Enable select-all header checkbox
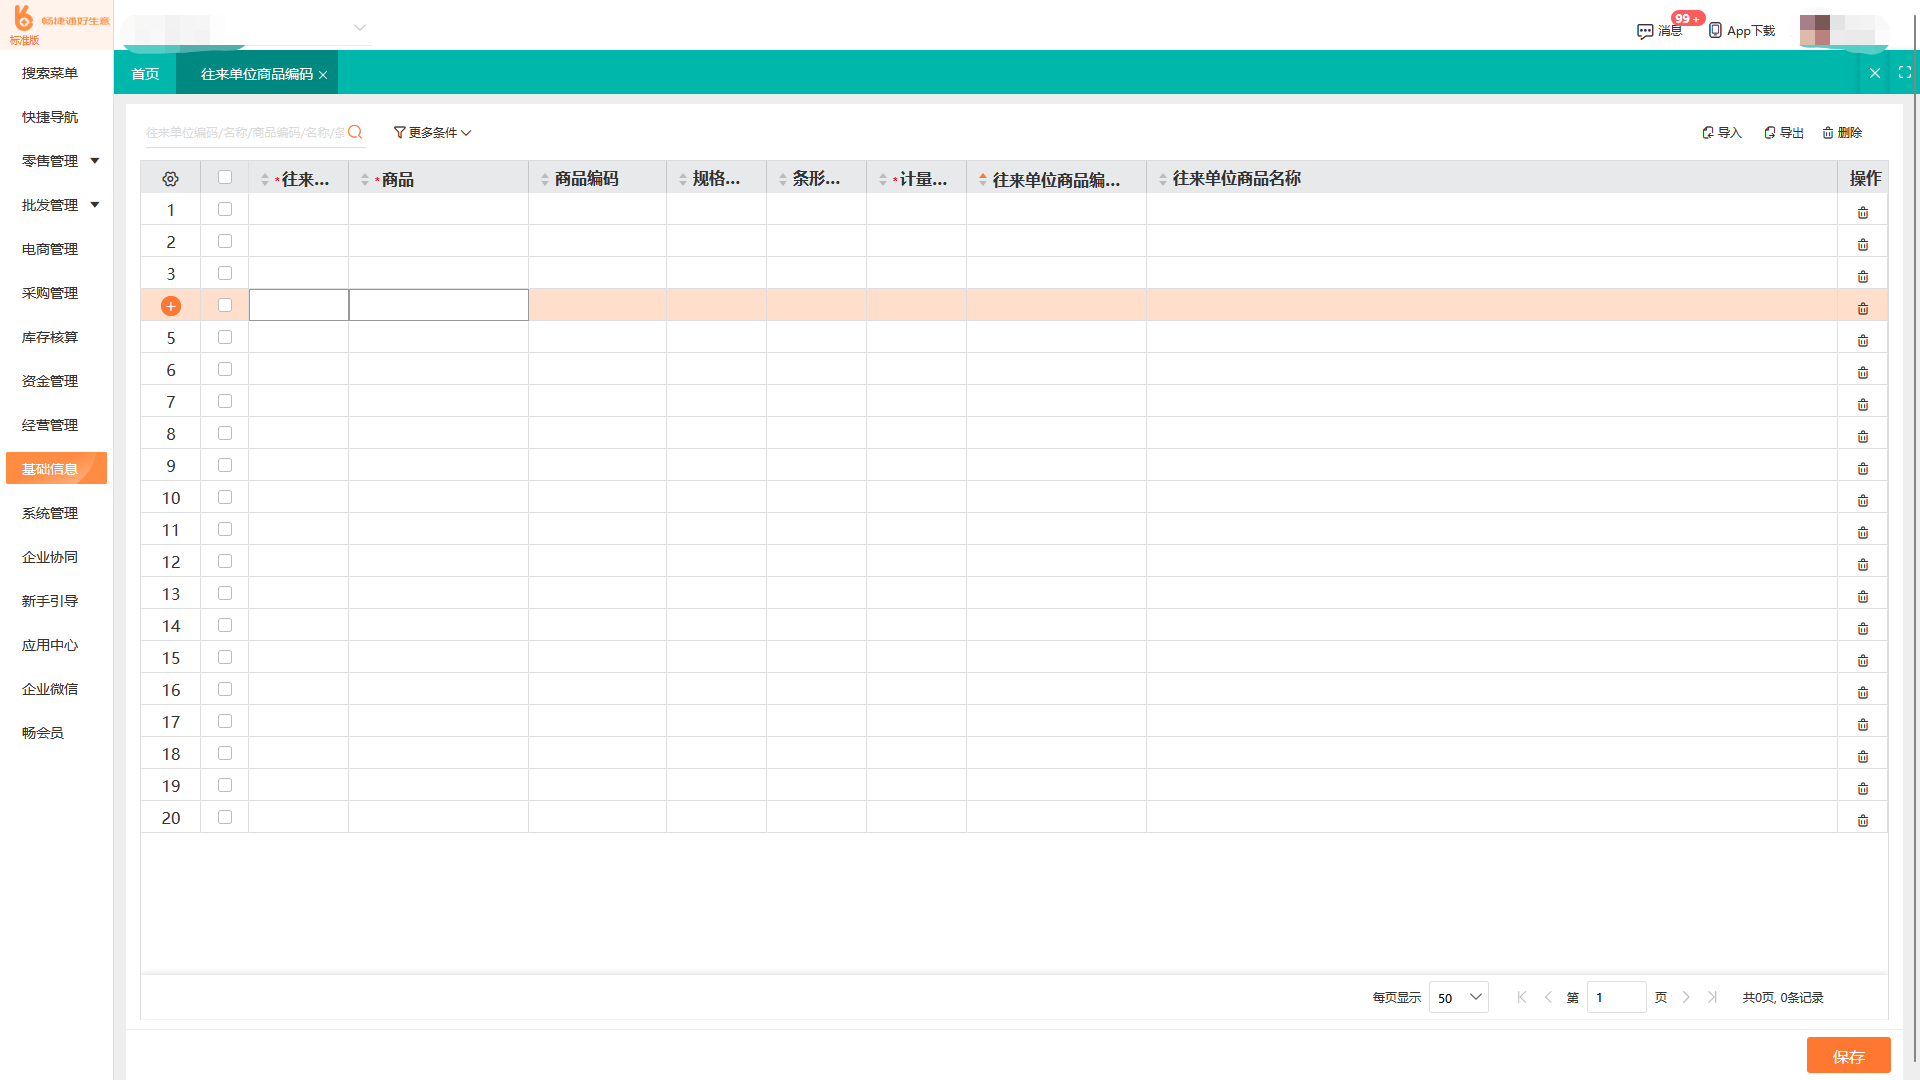The height and width of the screenshot is (1080, 1920). (x=224, y=177)
